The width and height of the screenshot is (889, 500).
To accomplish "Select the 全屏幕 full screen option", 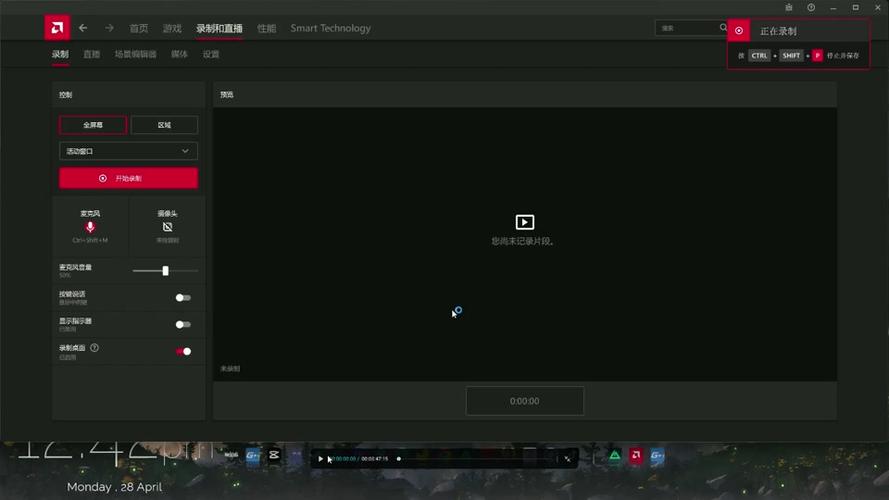I will (93, 125).
